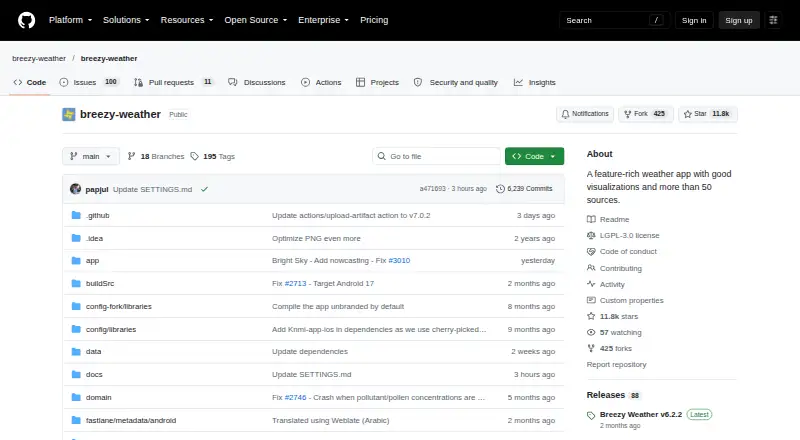Click papjul's avatar thumbnail
This screenshot has height=440, width=800.
point(76,189)
